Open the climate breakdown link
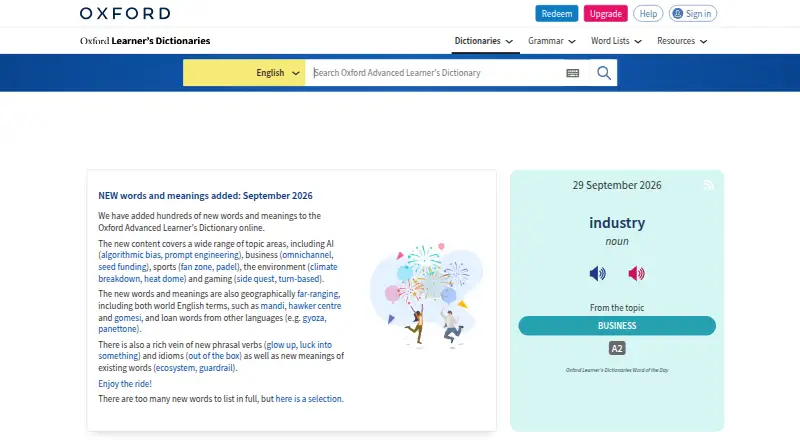 pos(323,266)
